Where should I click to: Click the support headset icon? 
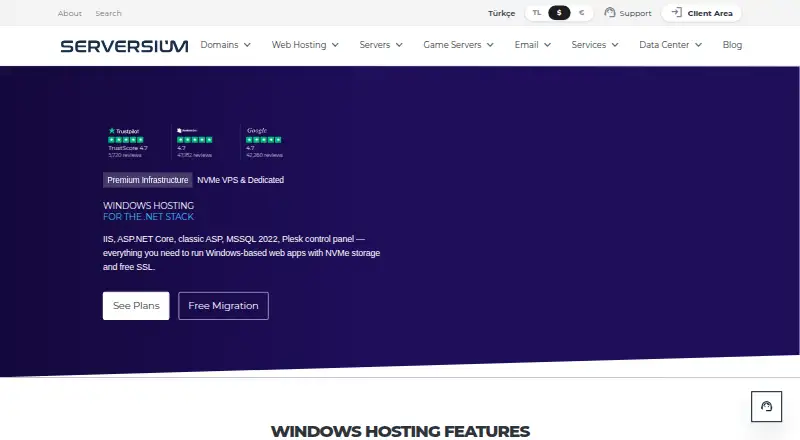[609, 12]
